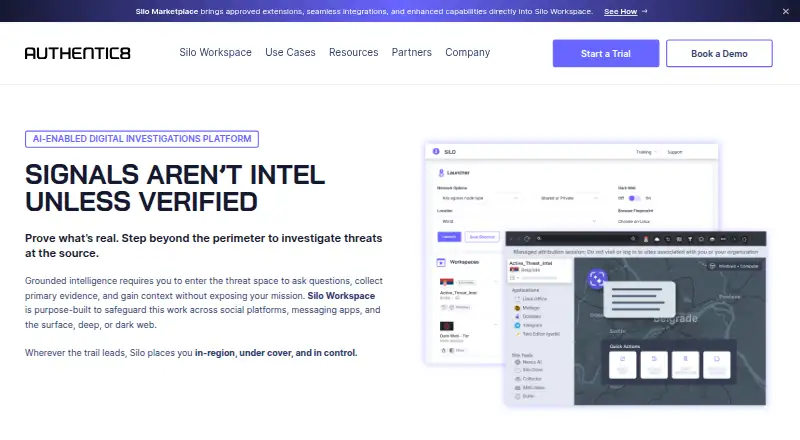Click the round SILO logo icon in mockup
This screenshot has width=800, height=440.
click(436, 152)
